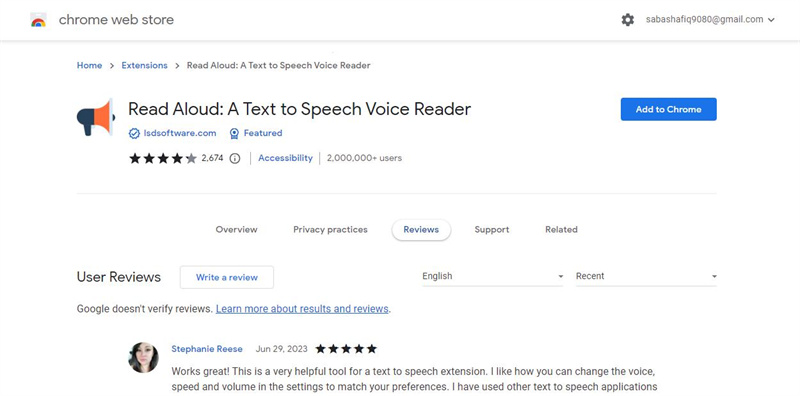The height and width of the screenshot is (396, 800).
Task: Open the English language filter dropdown
Action: (x=492, y=276)
